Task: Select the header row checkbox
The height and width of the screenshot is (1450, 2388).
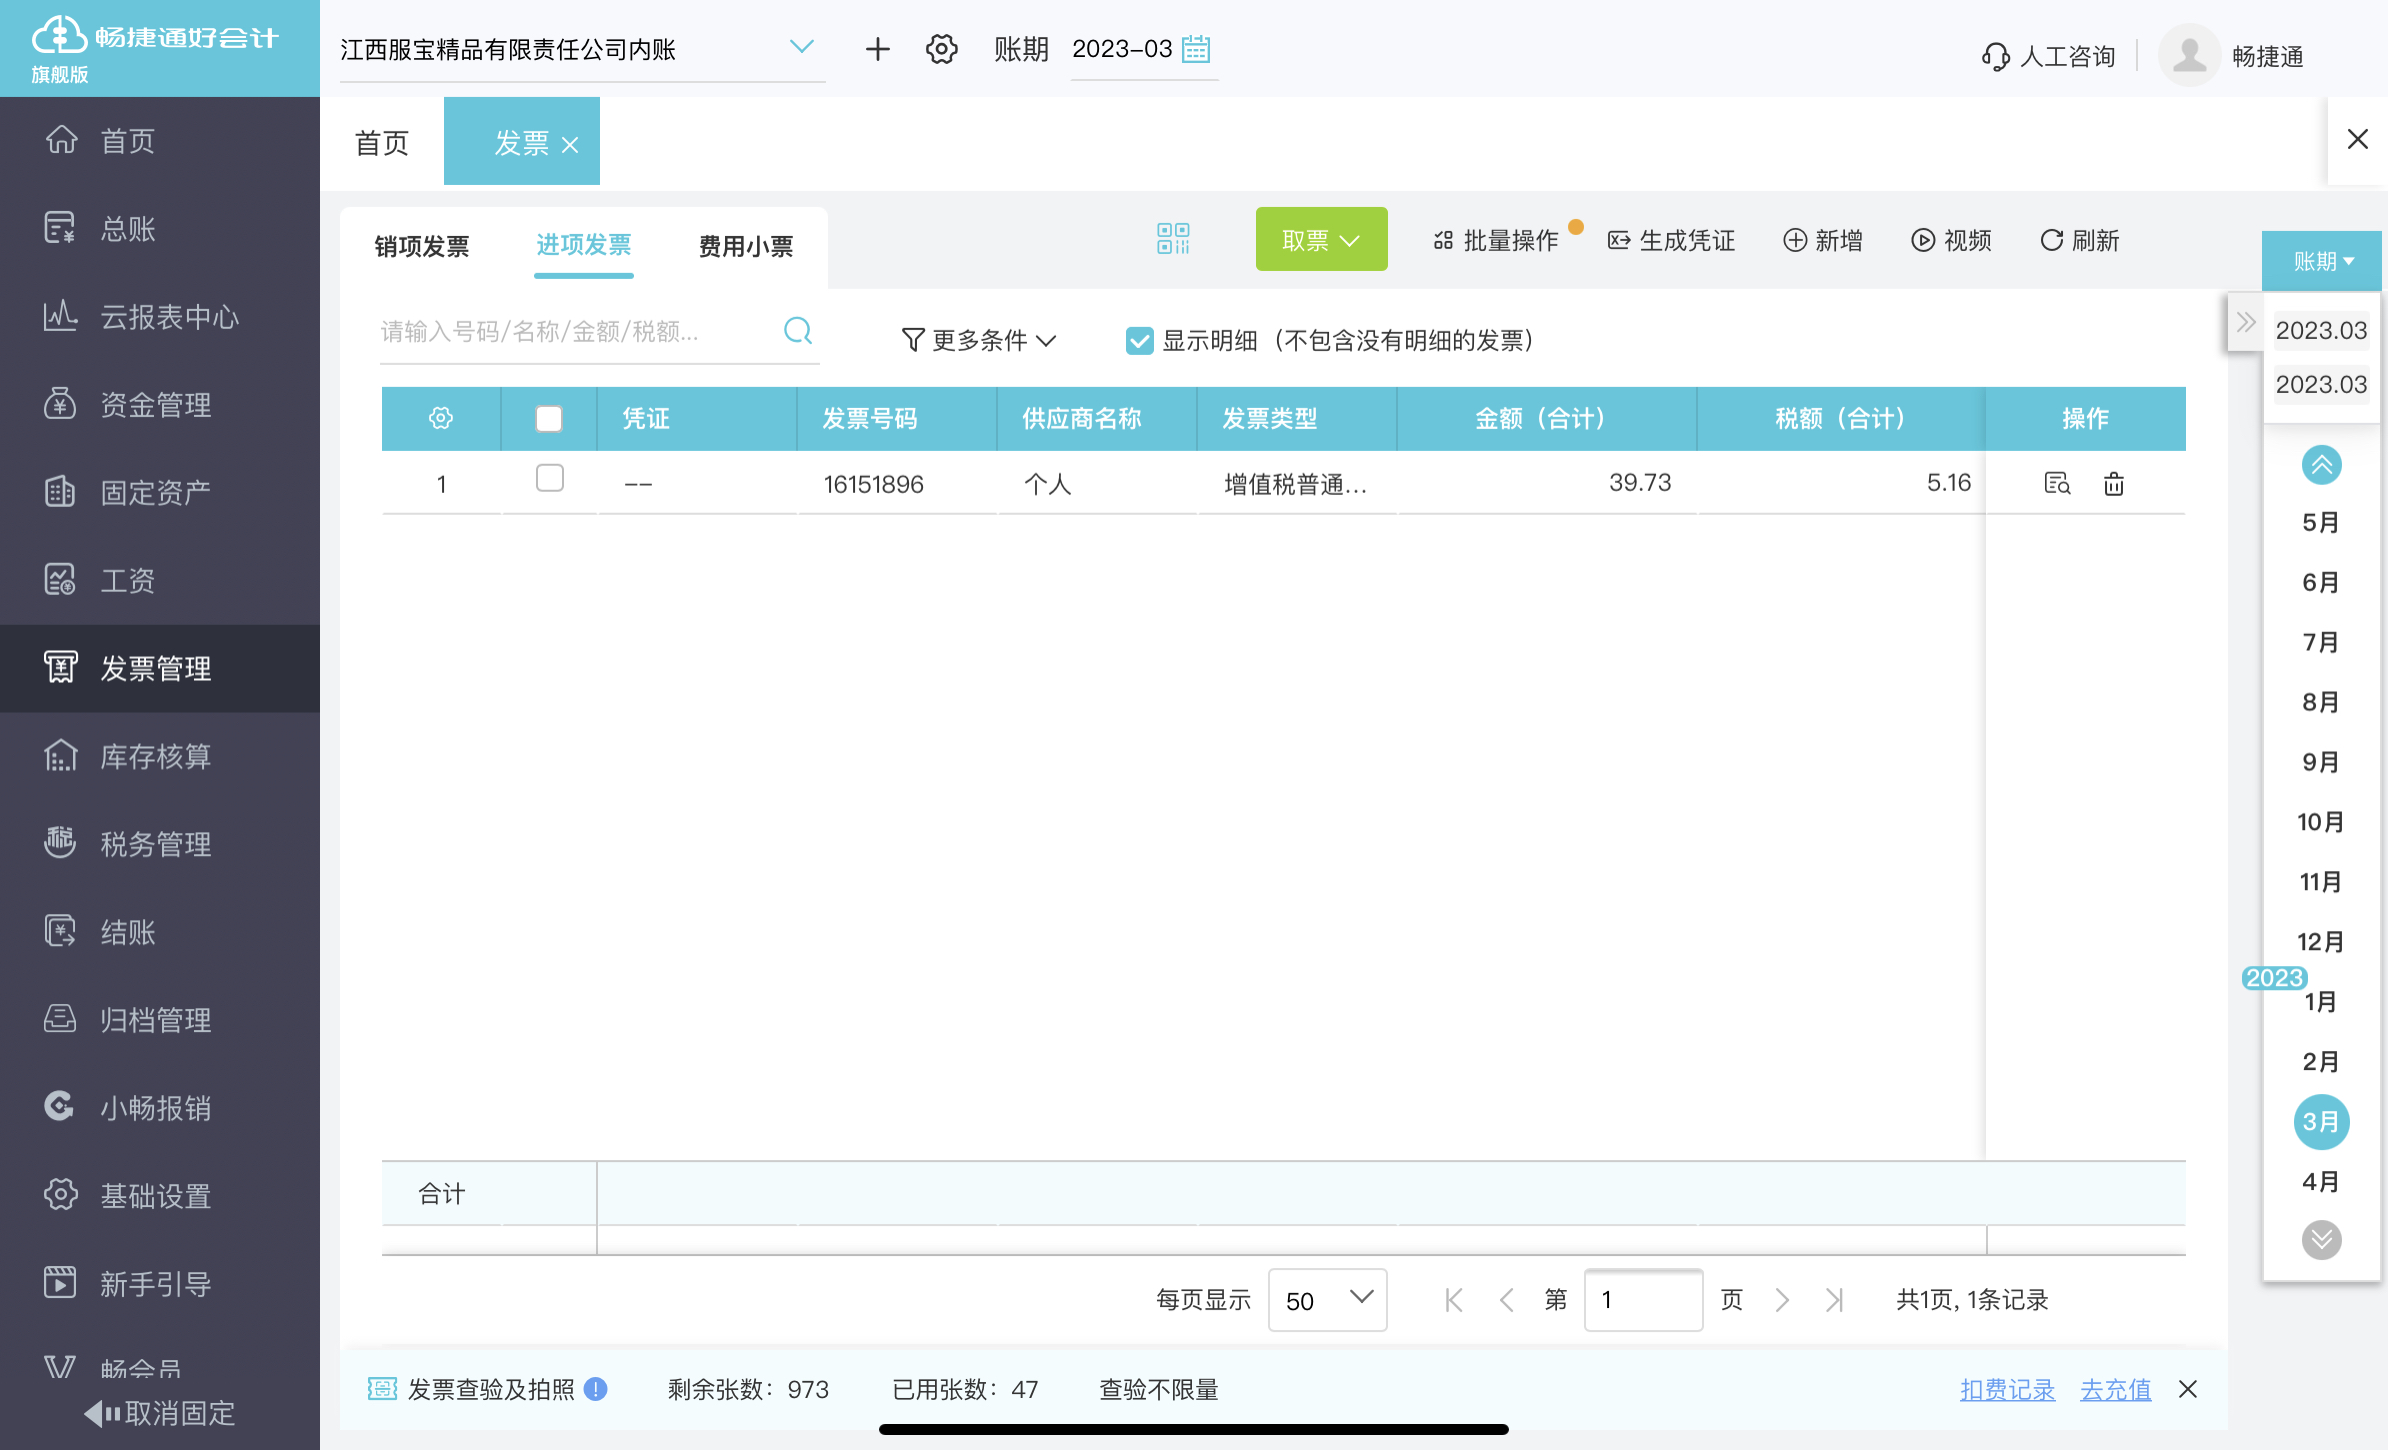Action: click(x=549, y=420)
